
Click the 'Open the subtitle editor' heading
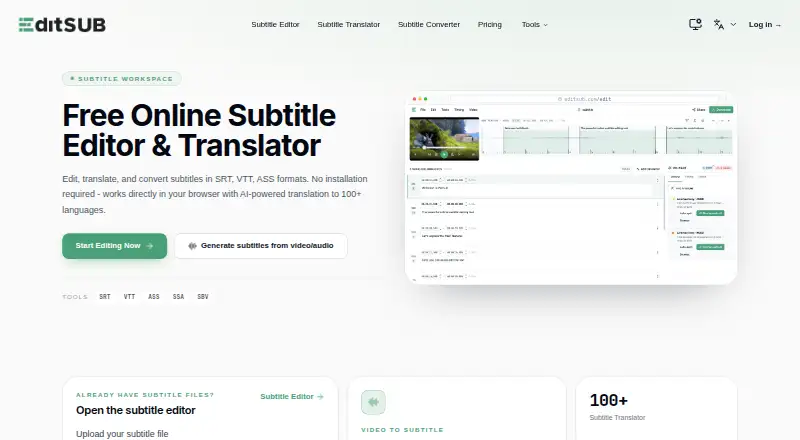136,410
